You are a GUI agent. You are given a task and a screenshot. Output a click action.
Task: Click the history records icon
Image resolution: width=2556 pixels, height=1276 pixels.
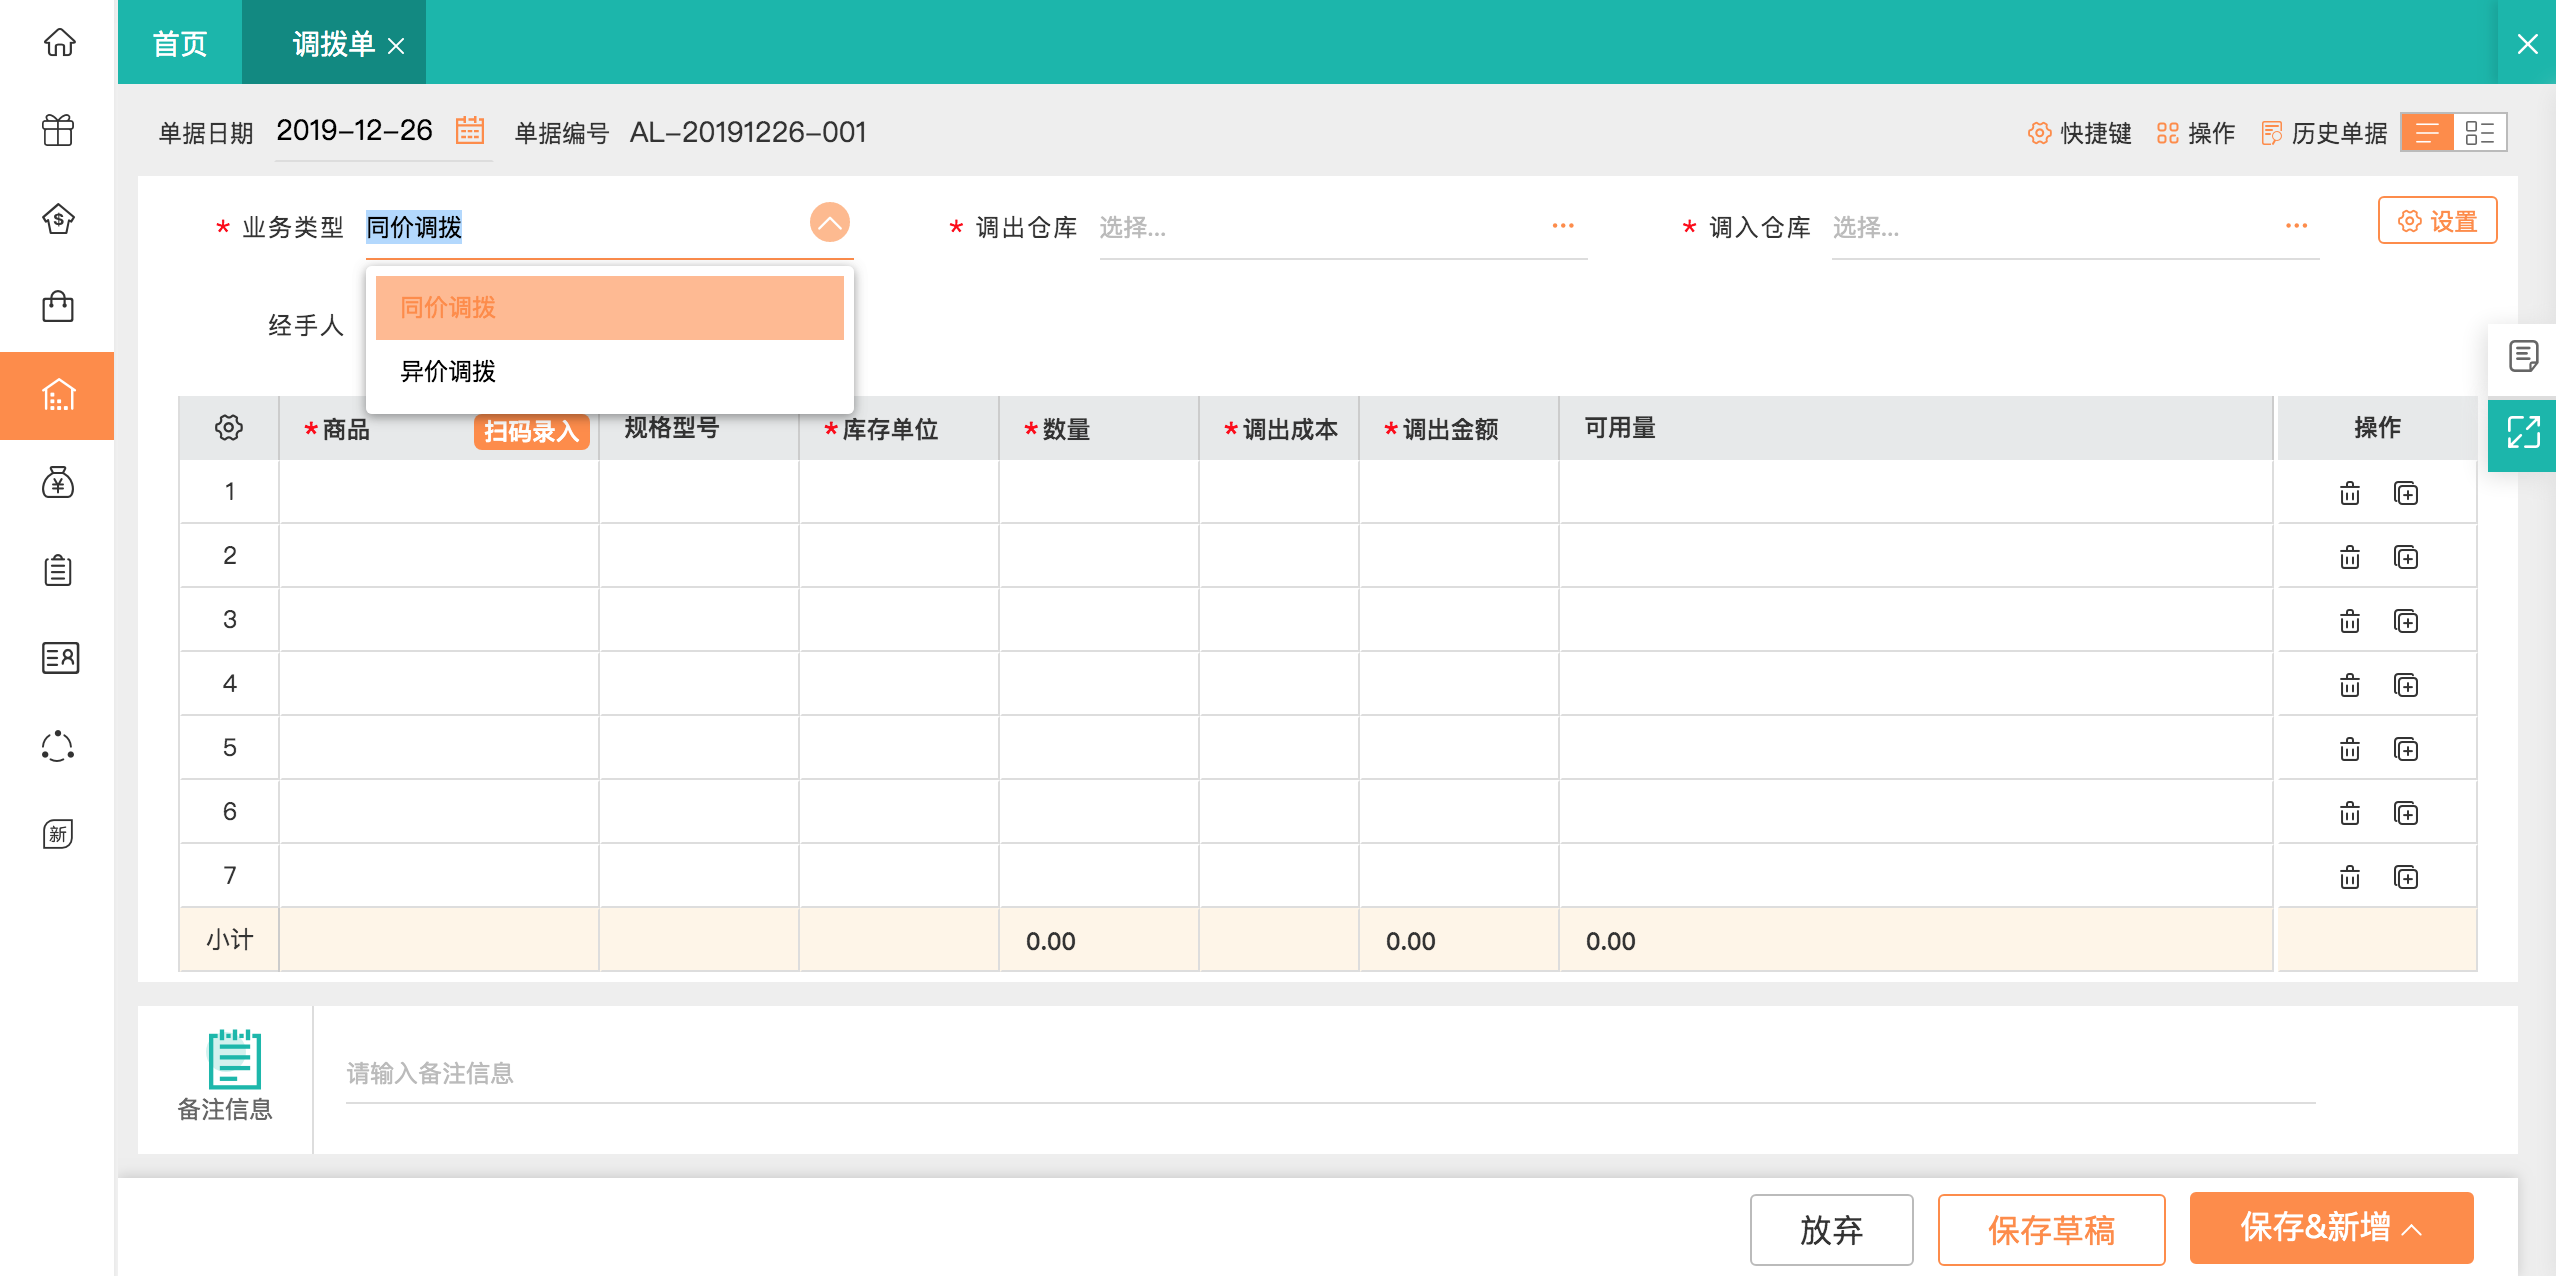[x=2272, y=134]
